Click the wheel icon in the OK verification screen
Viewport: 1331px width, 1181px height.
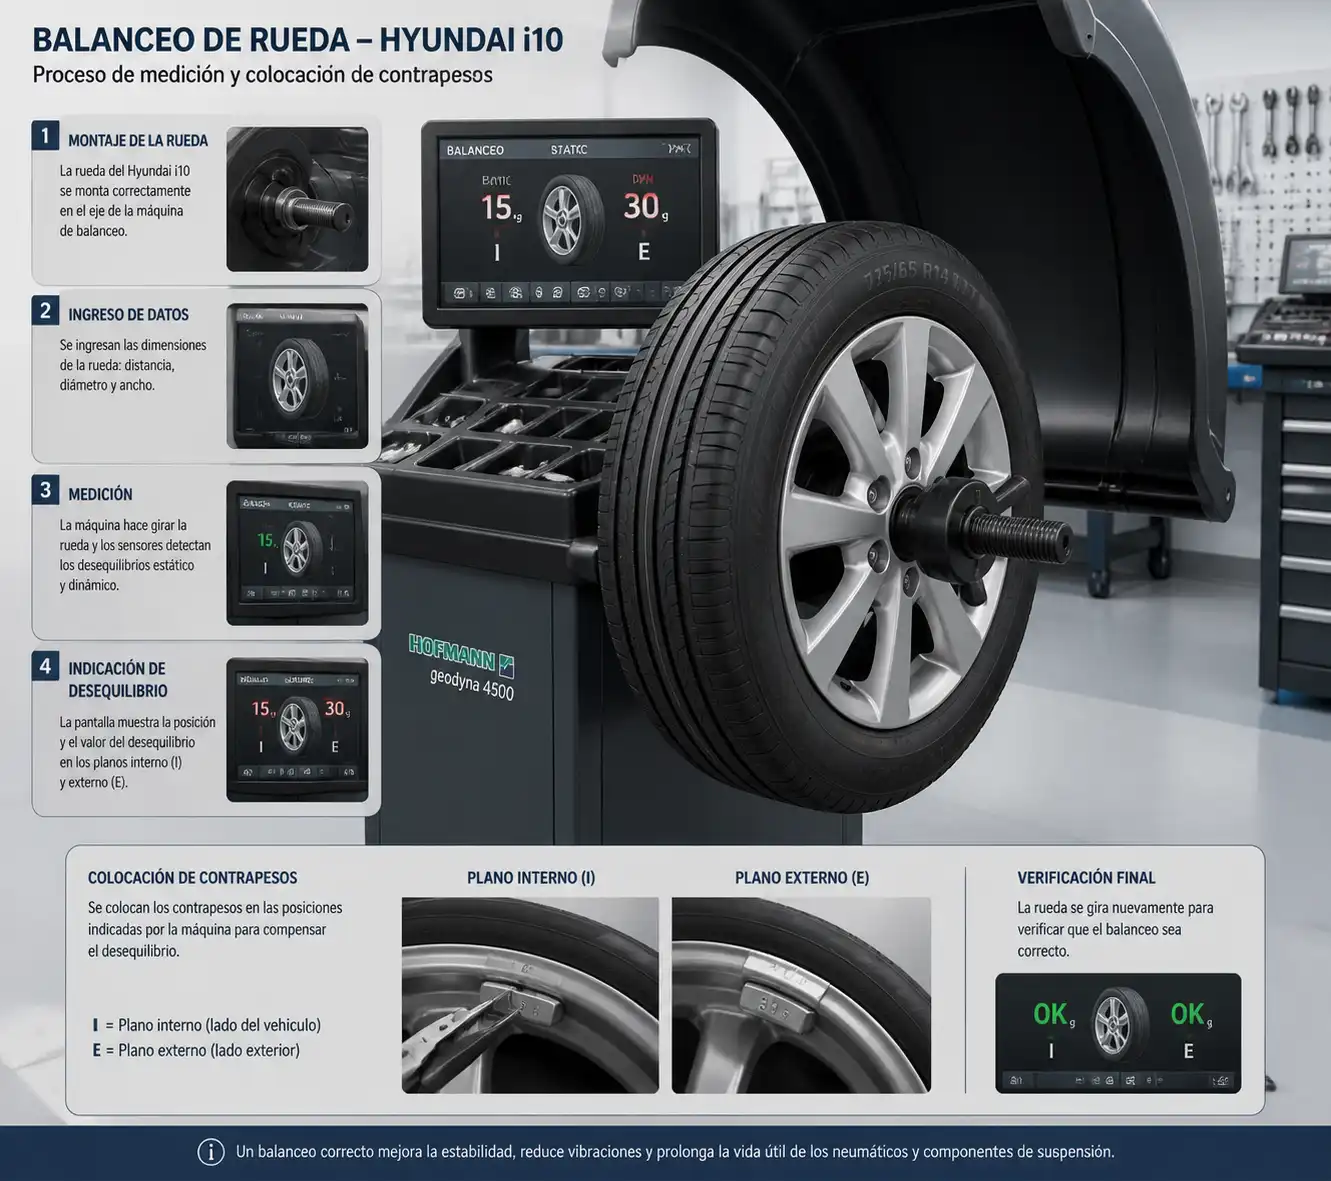[1120, 1024]
